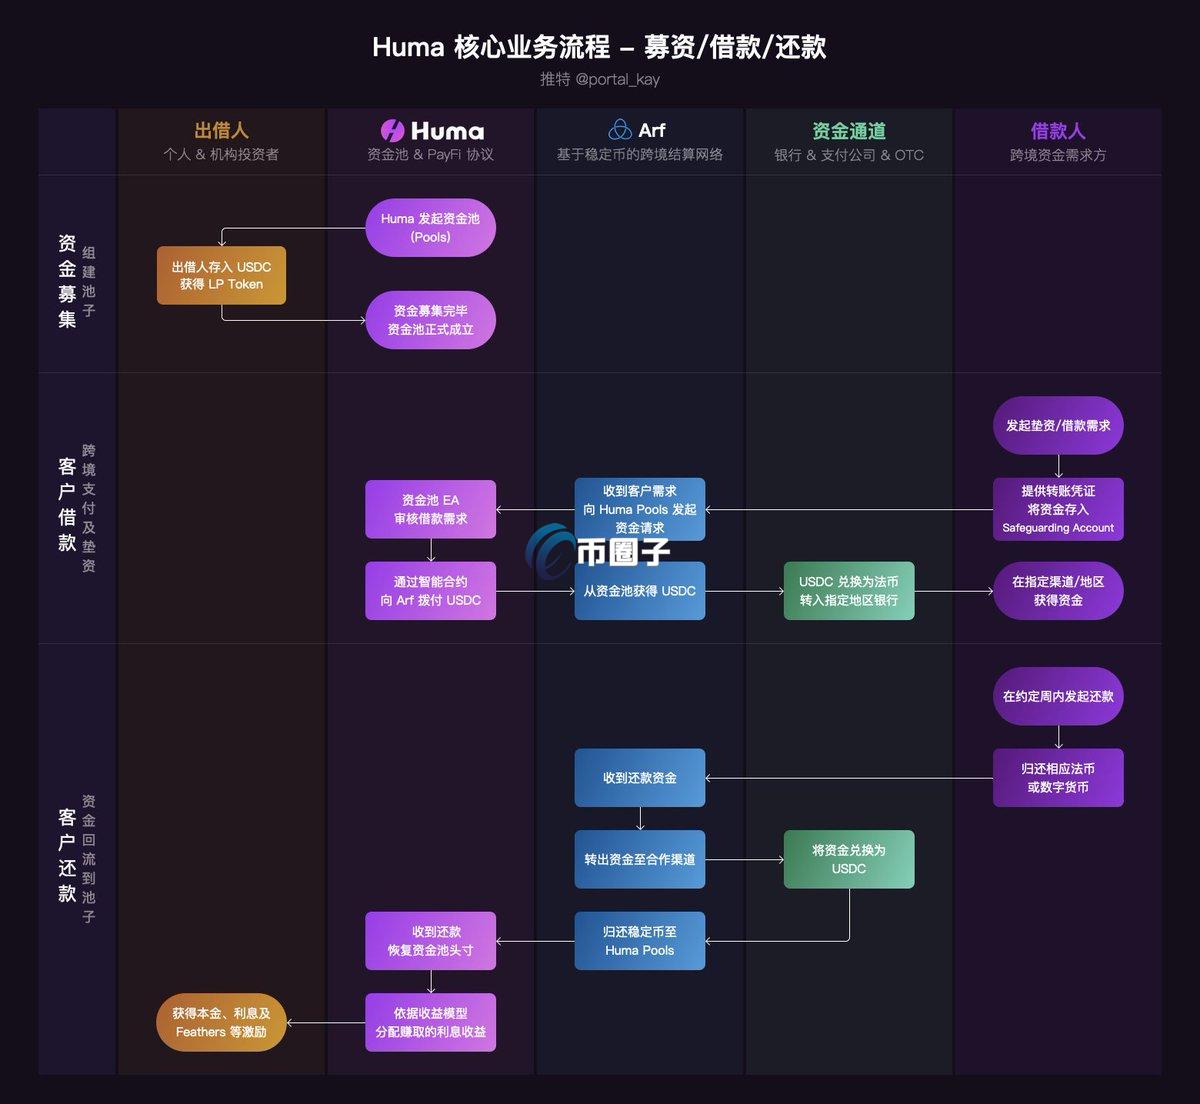Click the 归还稳定币至 Huma Pools box
The width and height of the screenshot is (1200, 1104).
point(639,941)
